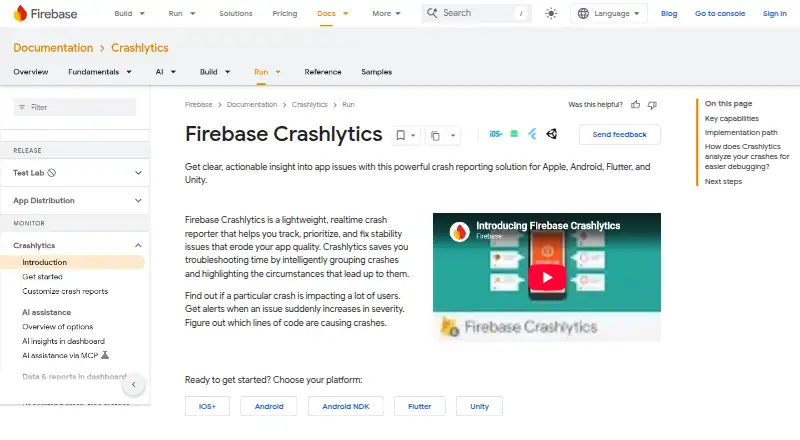This screenshot has width=800, height=440.
Task: Click the search magnifier icon
Action: 432,13
